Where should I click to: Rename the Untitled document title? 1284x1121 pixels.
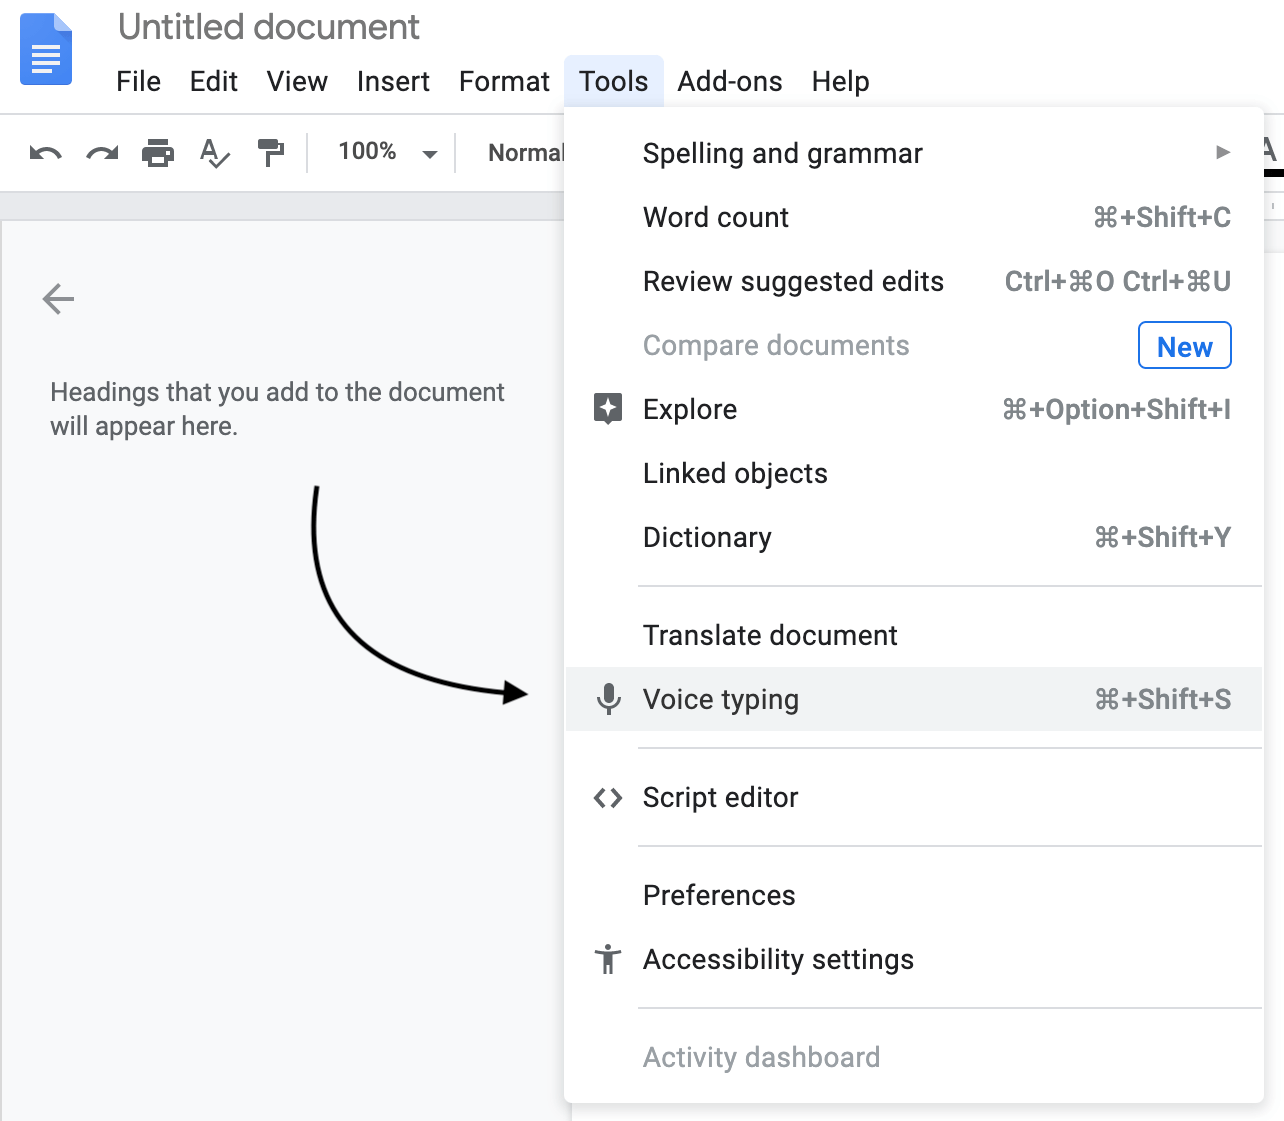coord(268,27)
